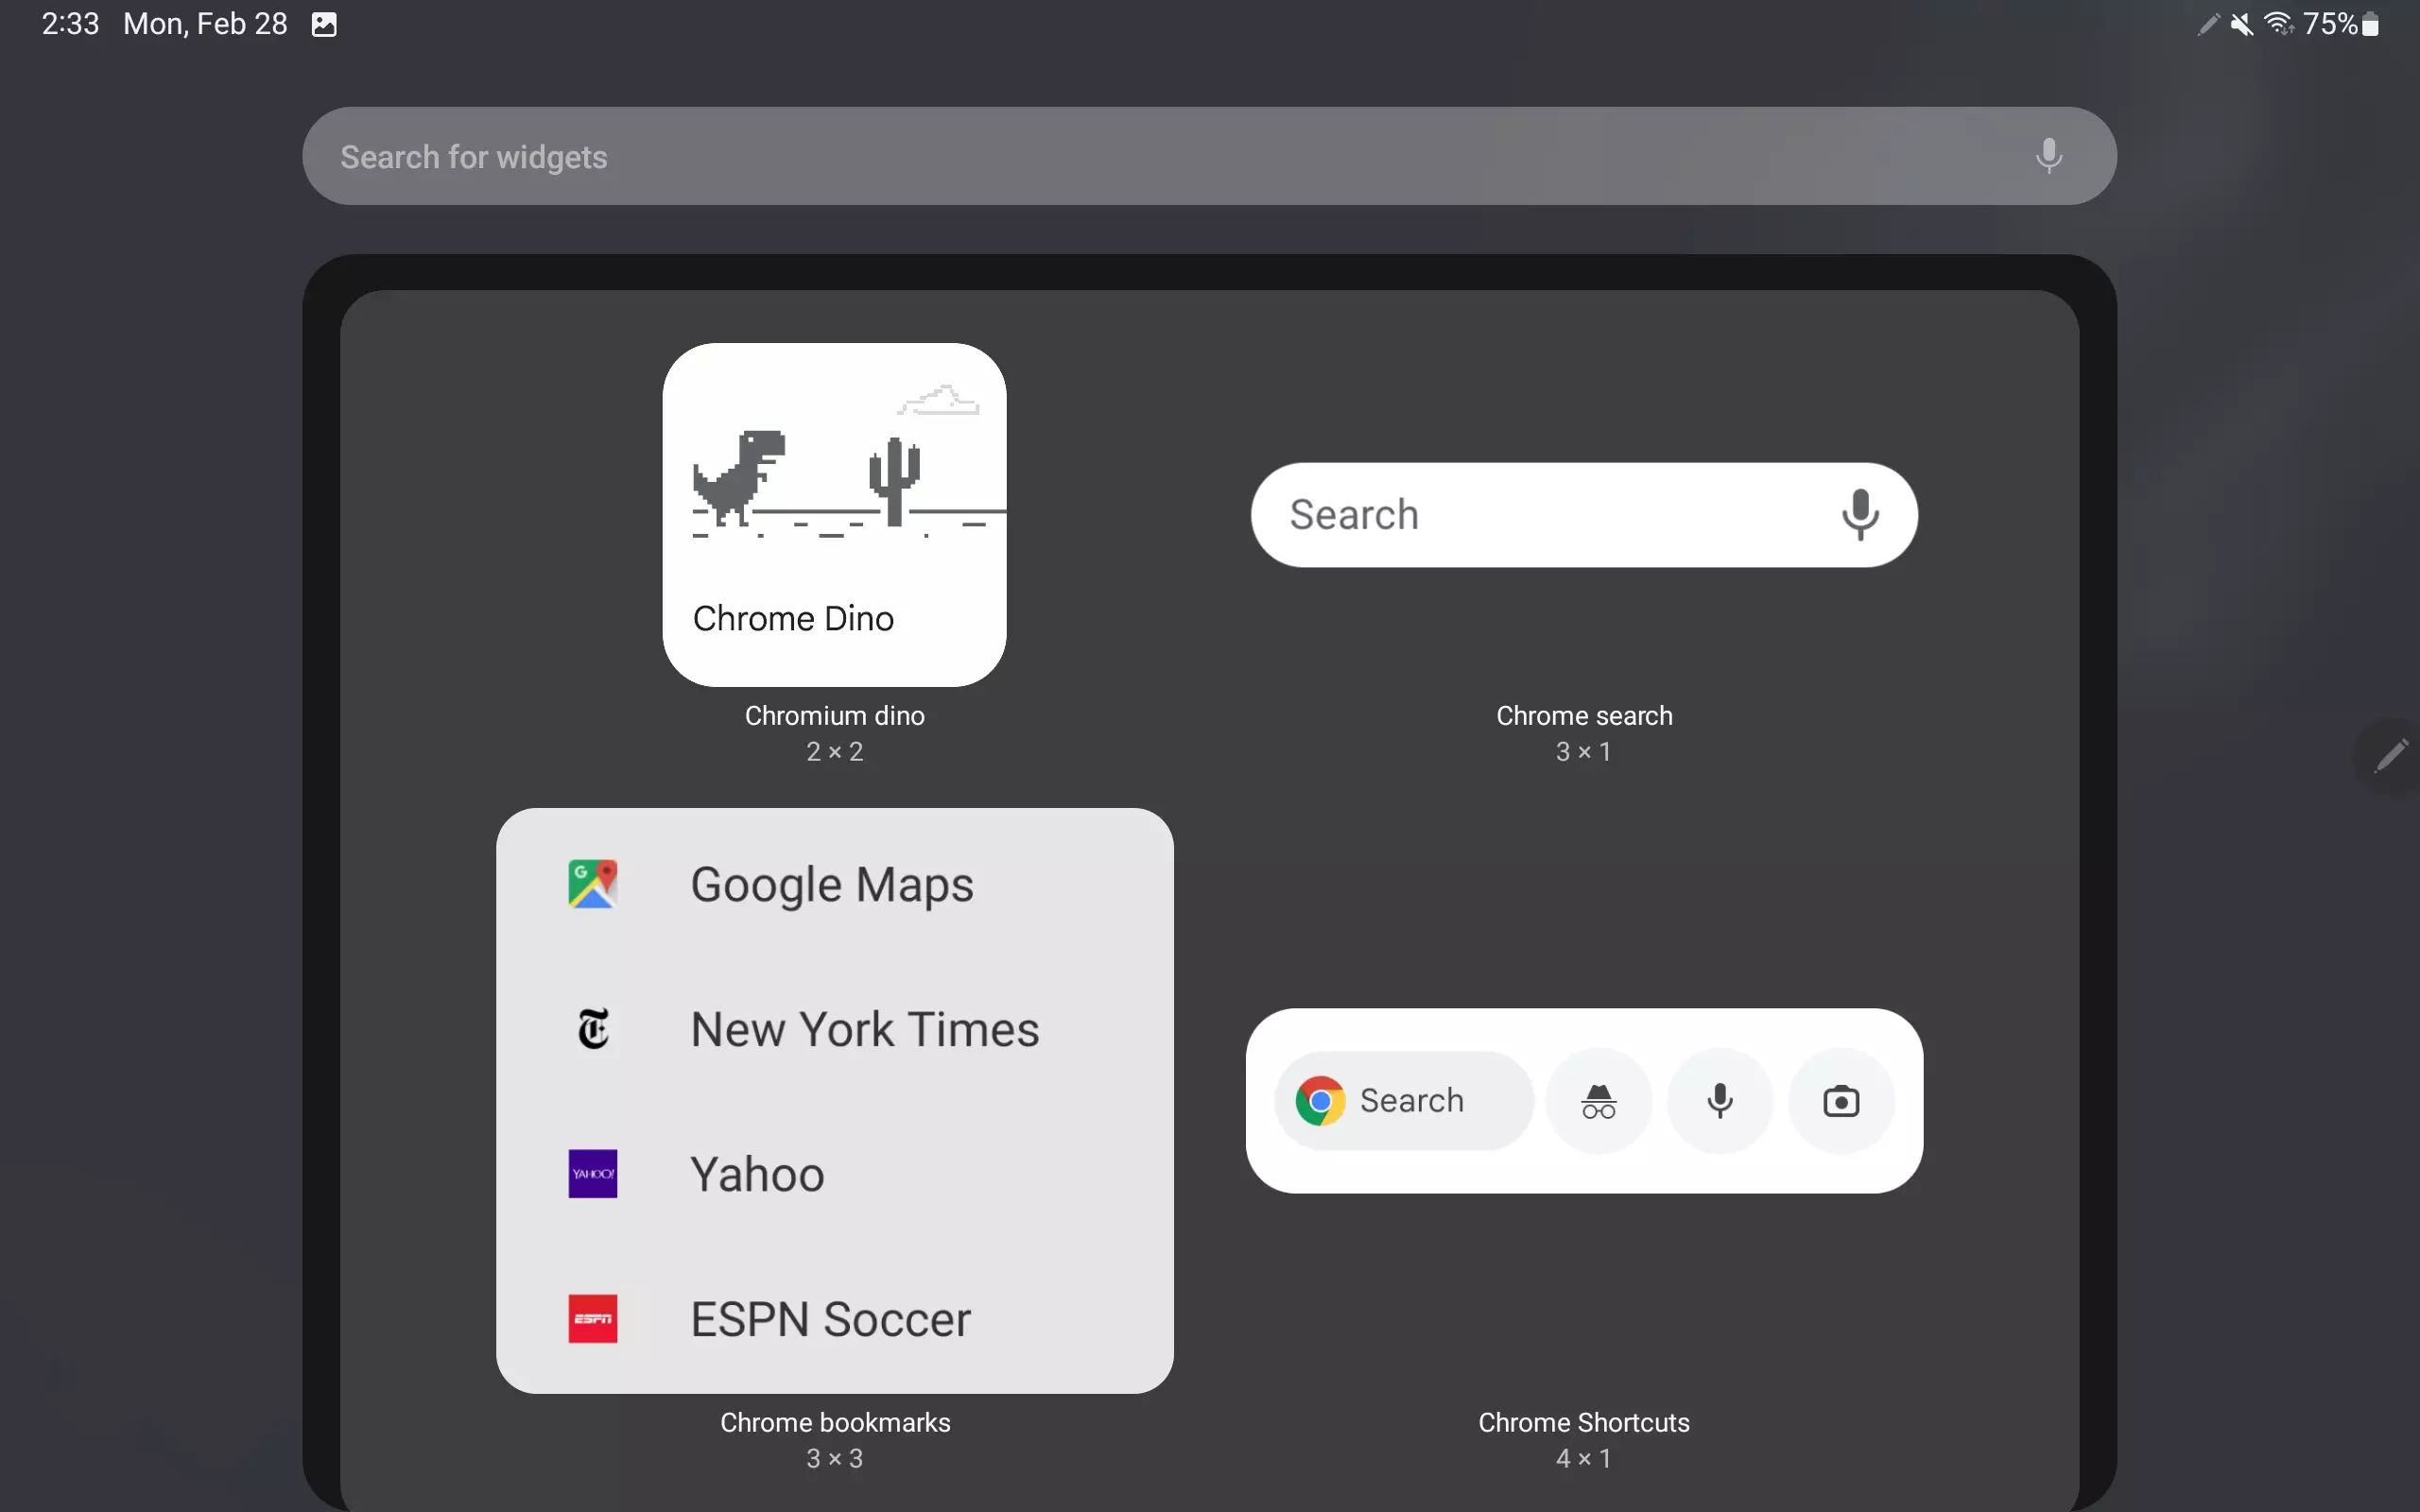Select Chrome search menu item
The width and height of the screenshot is (2420, 1512).
[x=1583, y=716]
